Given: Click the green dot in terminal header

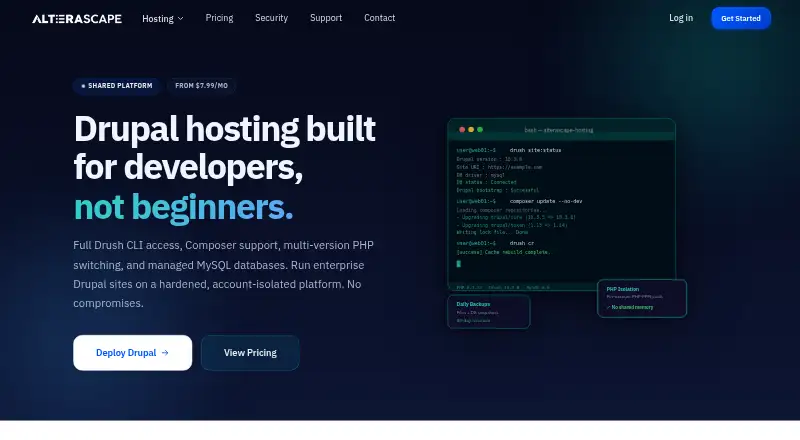Looking at the screenshot, I should tap(480, 130).
